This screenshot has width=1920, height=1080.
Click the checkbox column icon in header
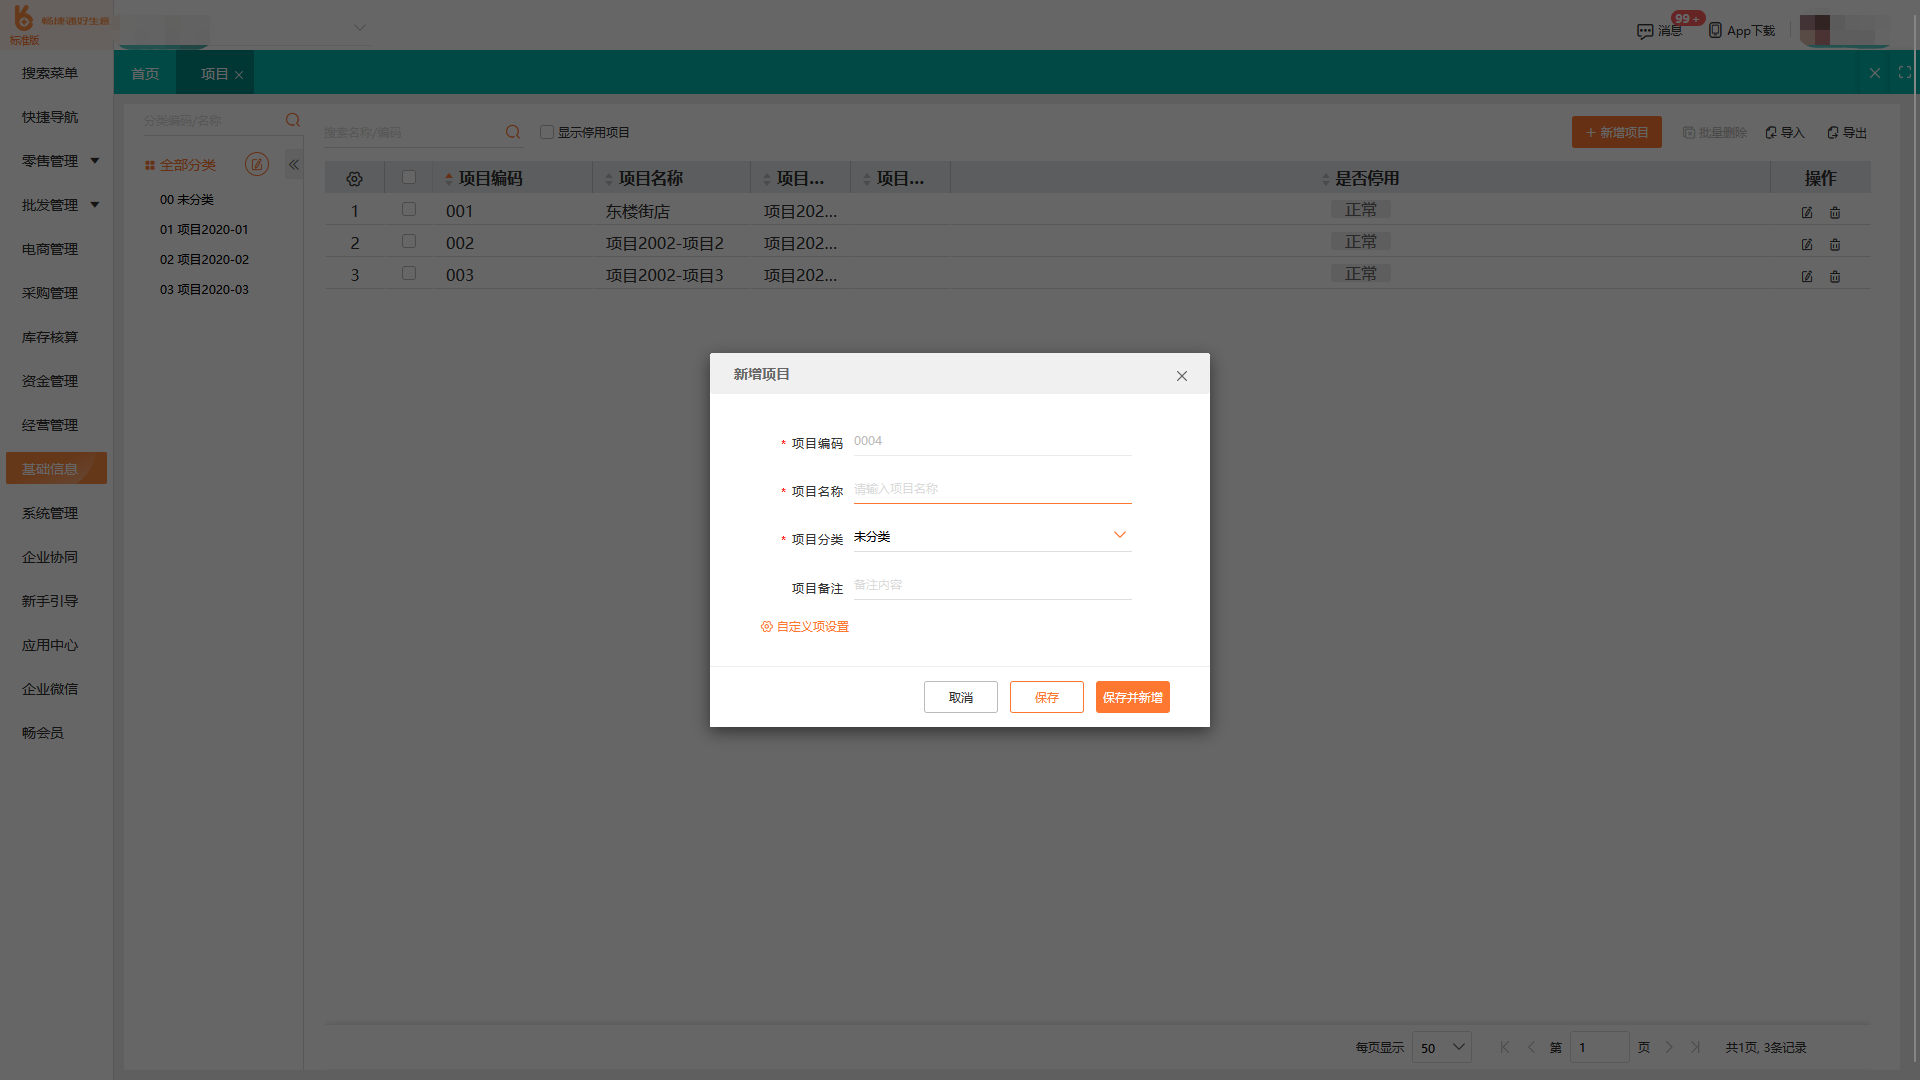(407, 177)
